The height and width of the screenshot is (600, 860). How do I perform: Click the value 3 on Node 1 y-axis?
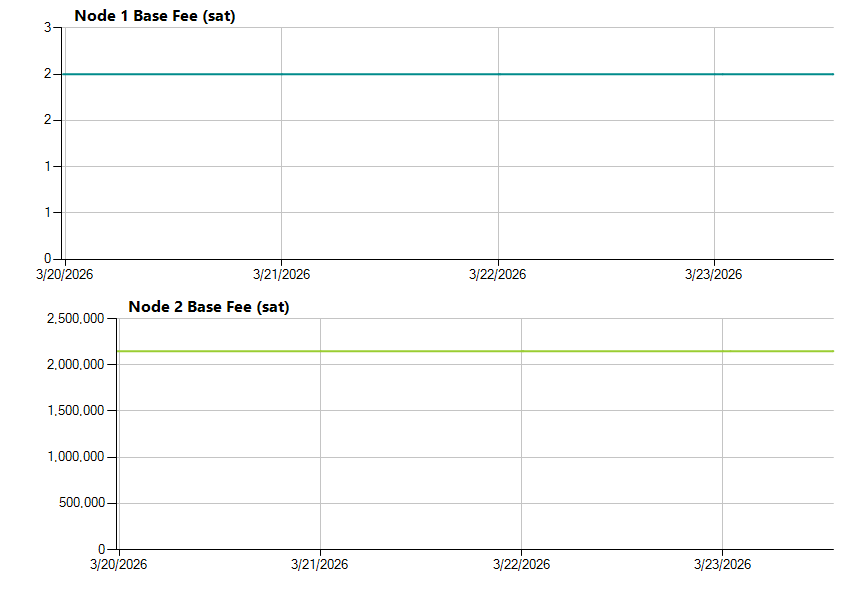pos(47,28)
